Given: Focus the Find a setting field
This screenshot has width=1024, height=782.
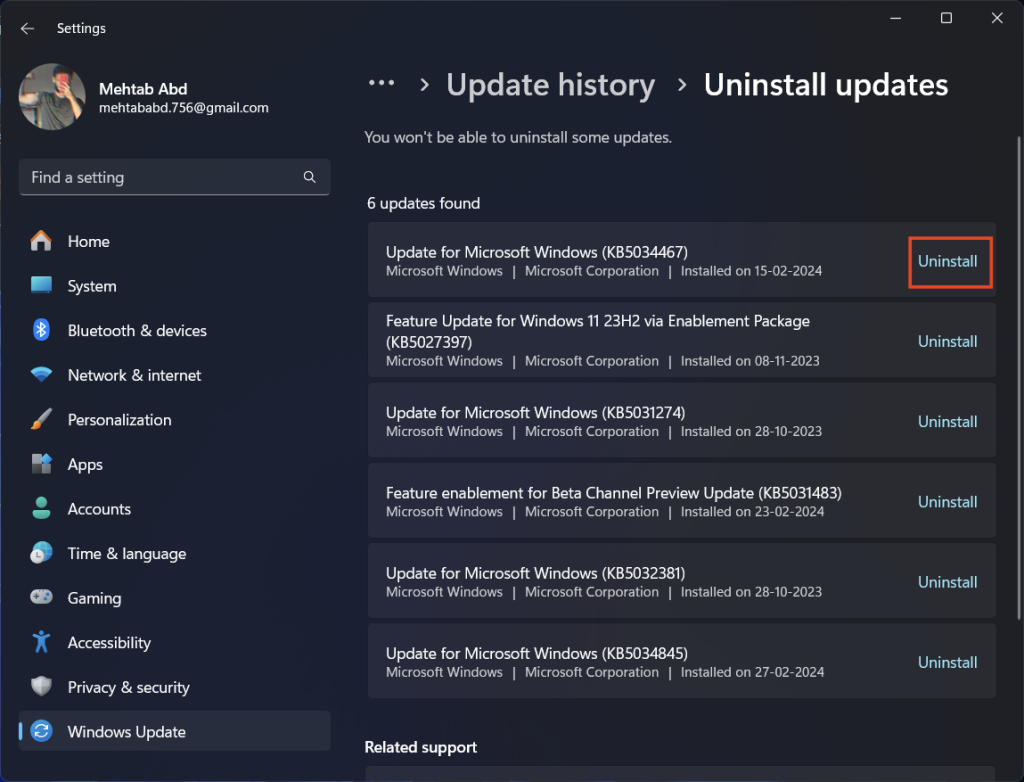Looking at the screenshot, I should pos(174,177).
